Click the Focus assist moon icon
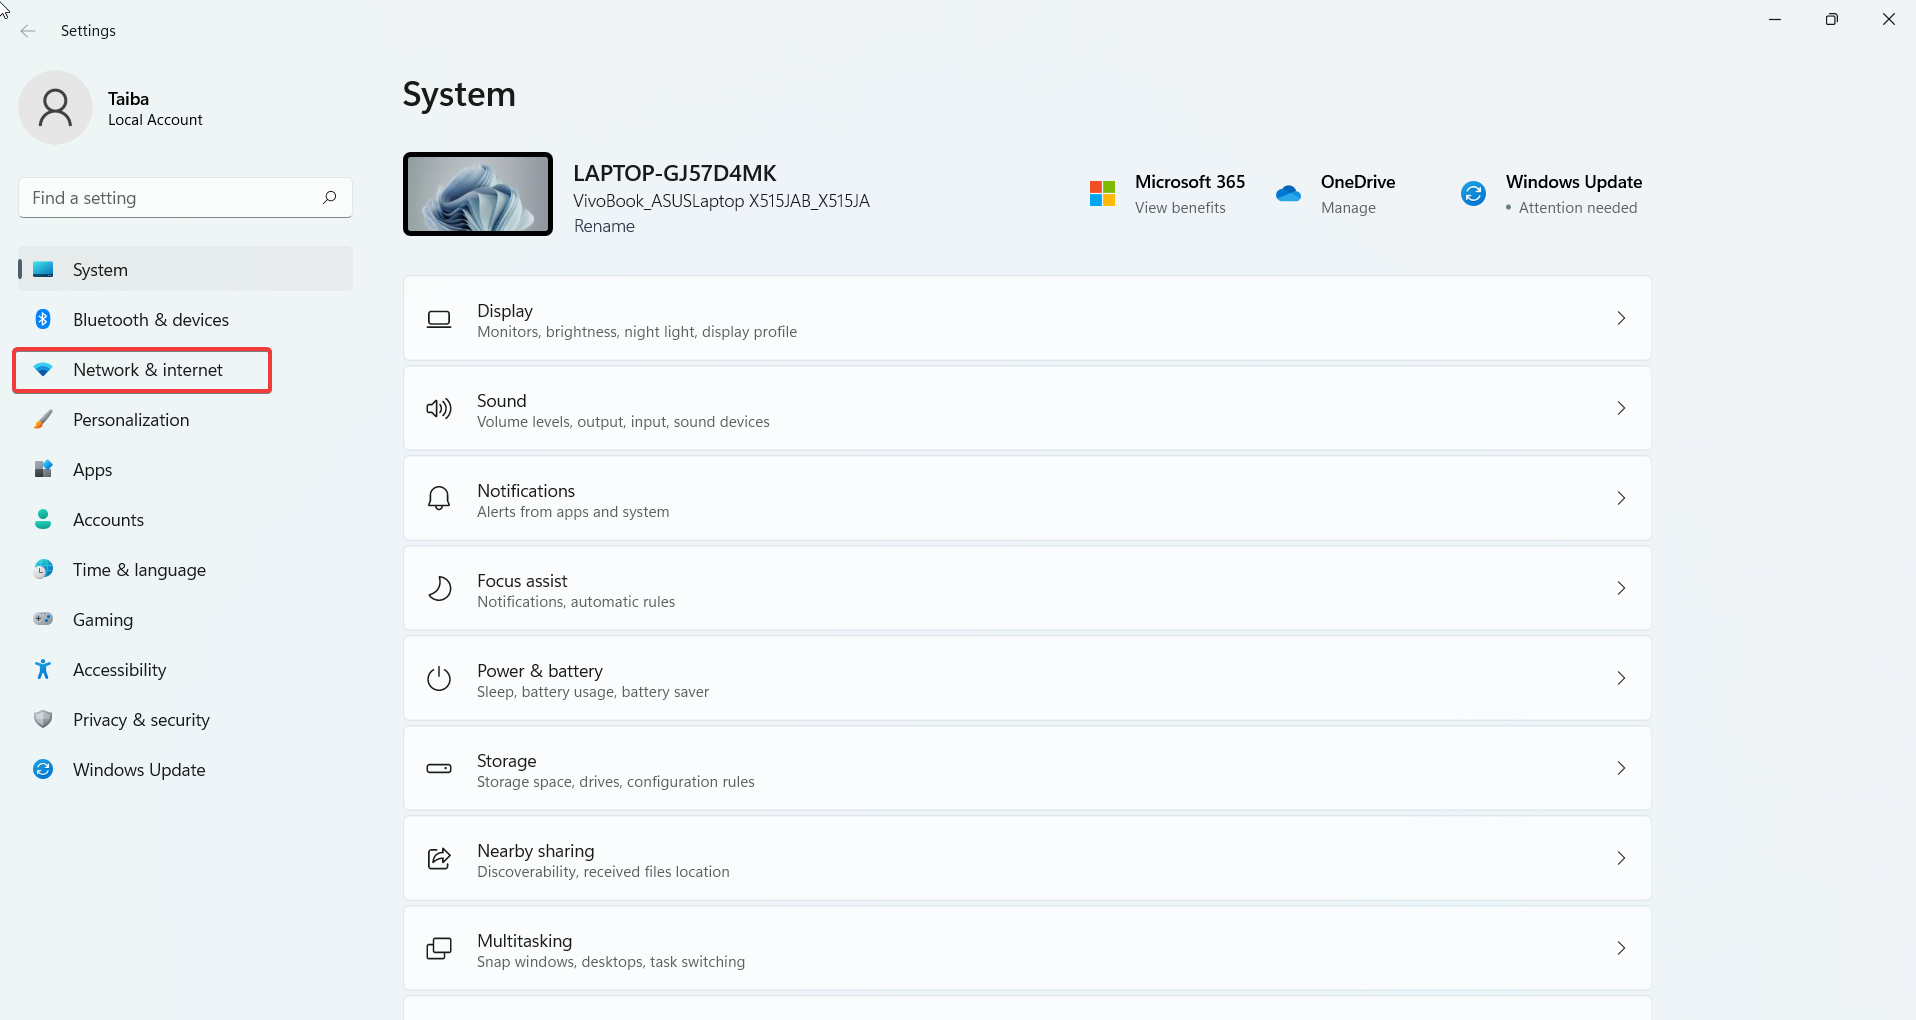 tap(438, 588)
